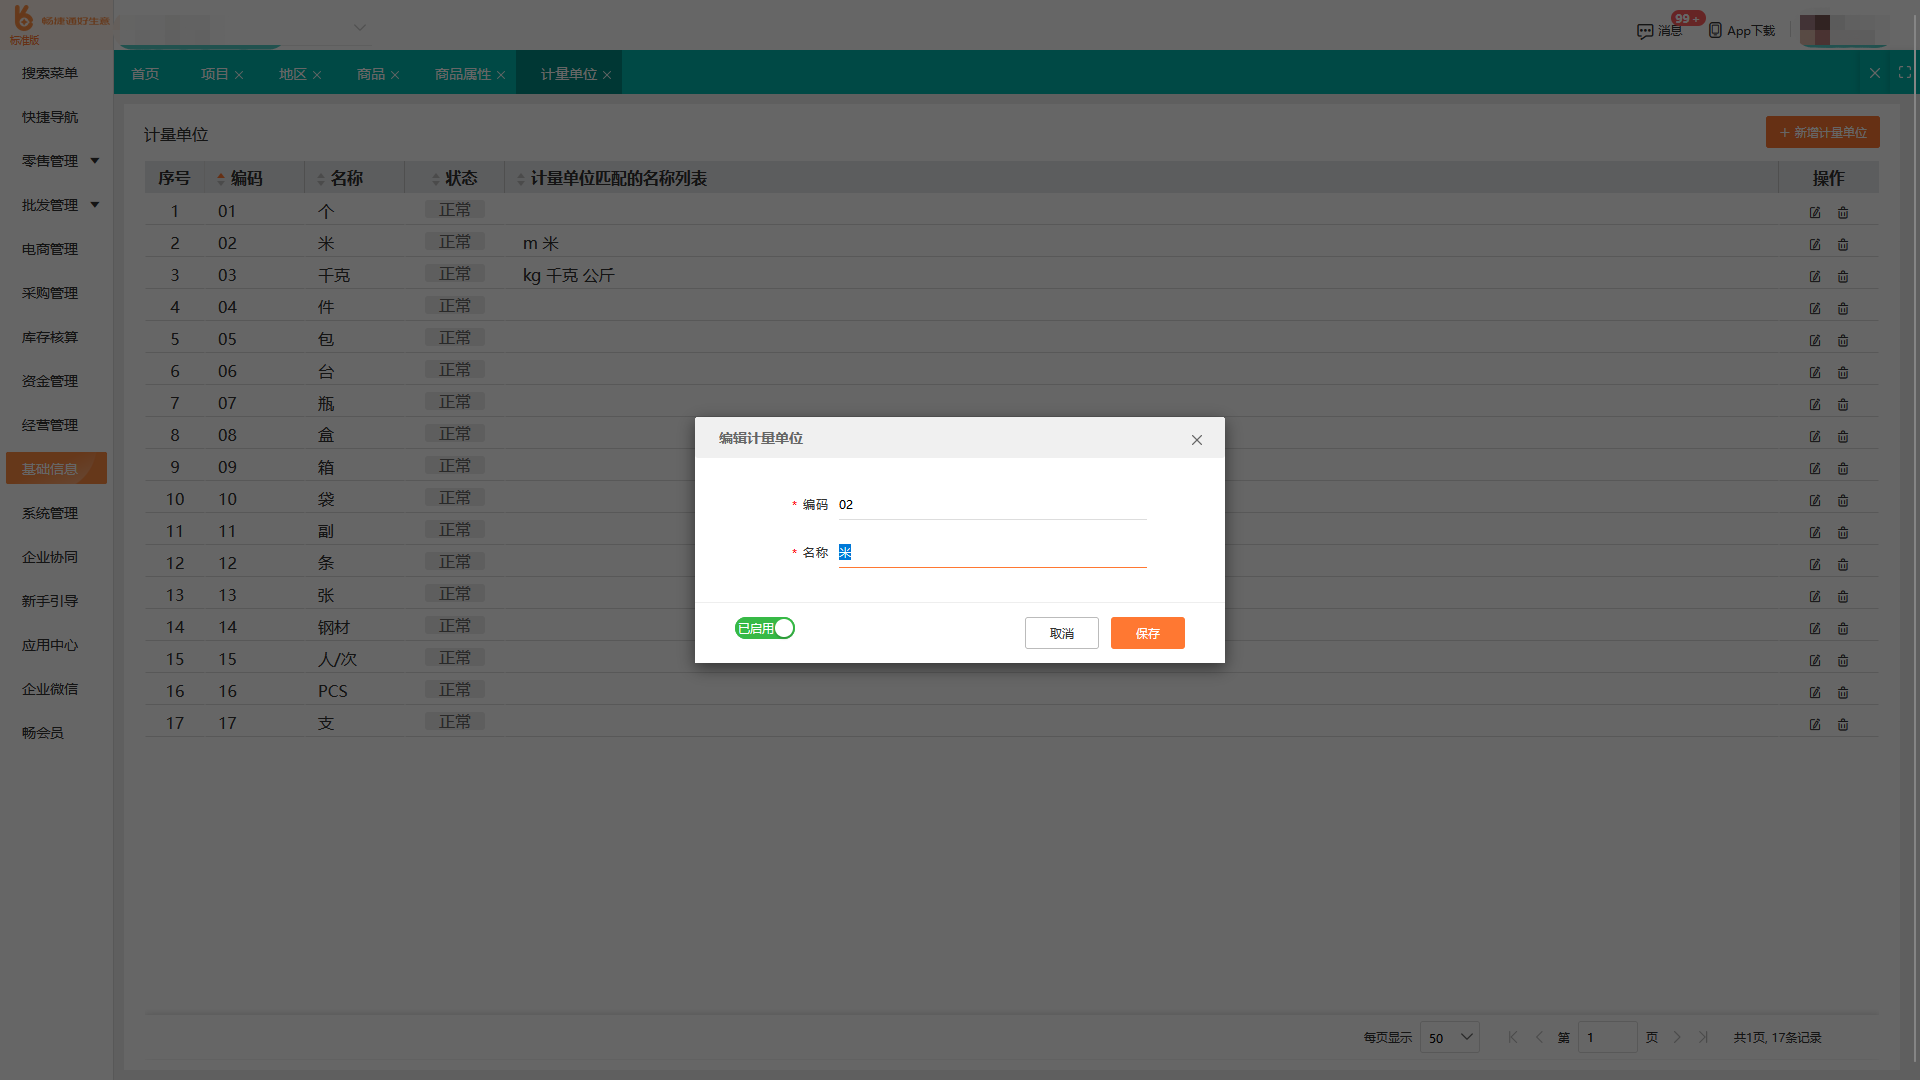Image resolution: width=1920 pixels, height=1080 pixels.
Task: Click the 名称 input field in dialog
Action: click(993, 551)
